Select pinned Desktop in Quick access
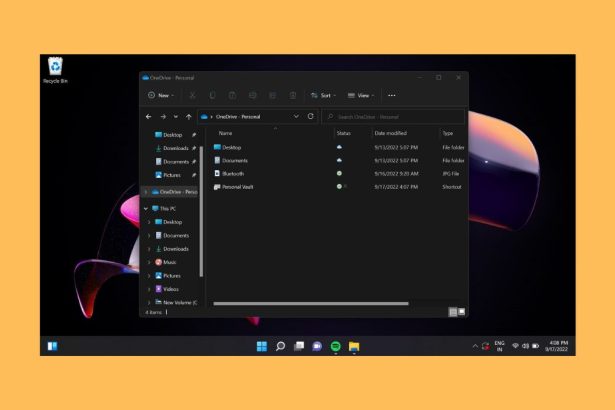615x410 pixels. tap(172, 135)
